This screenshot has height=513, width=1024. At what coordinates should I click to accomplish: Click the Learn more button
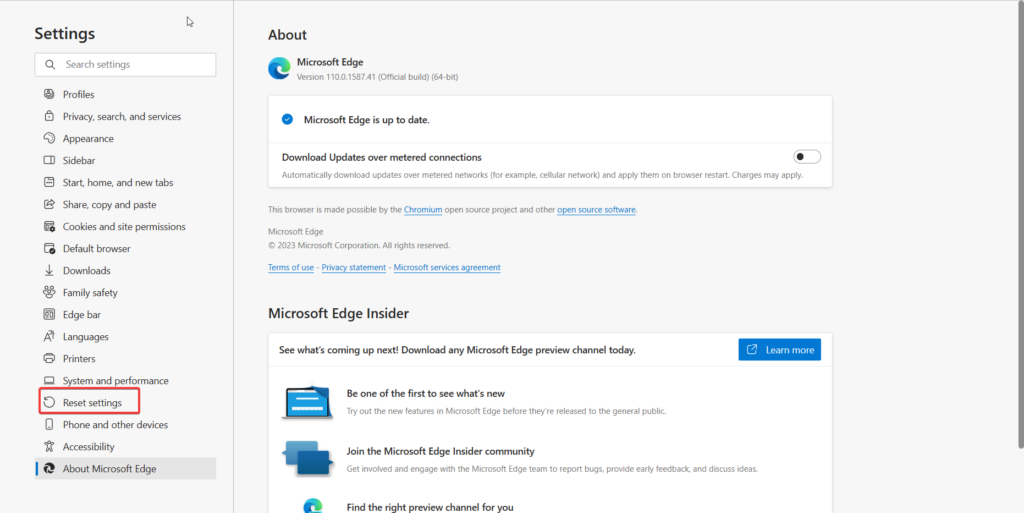[x=780, y=350]
